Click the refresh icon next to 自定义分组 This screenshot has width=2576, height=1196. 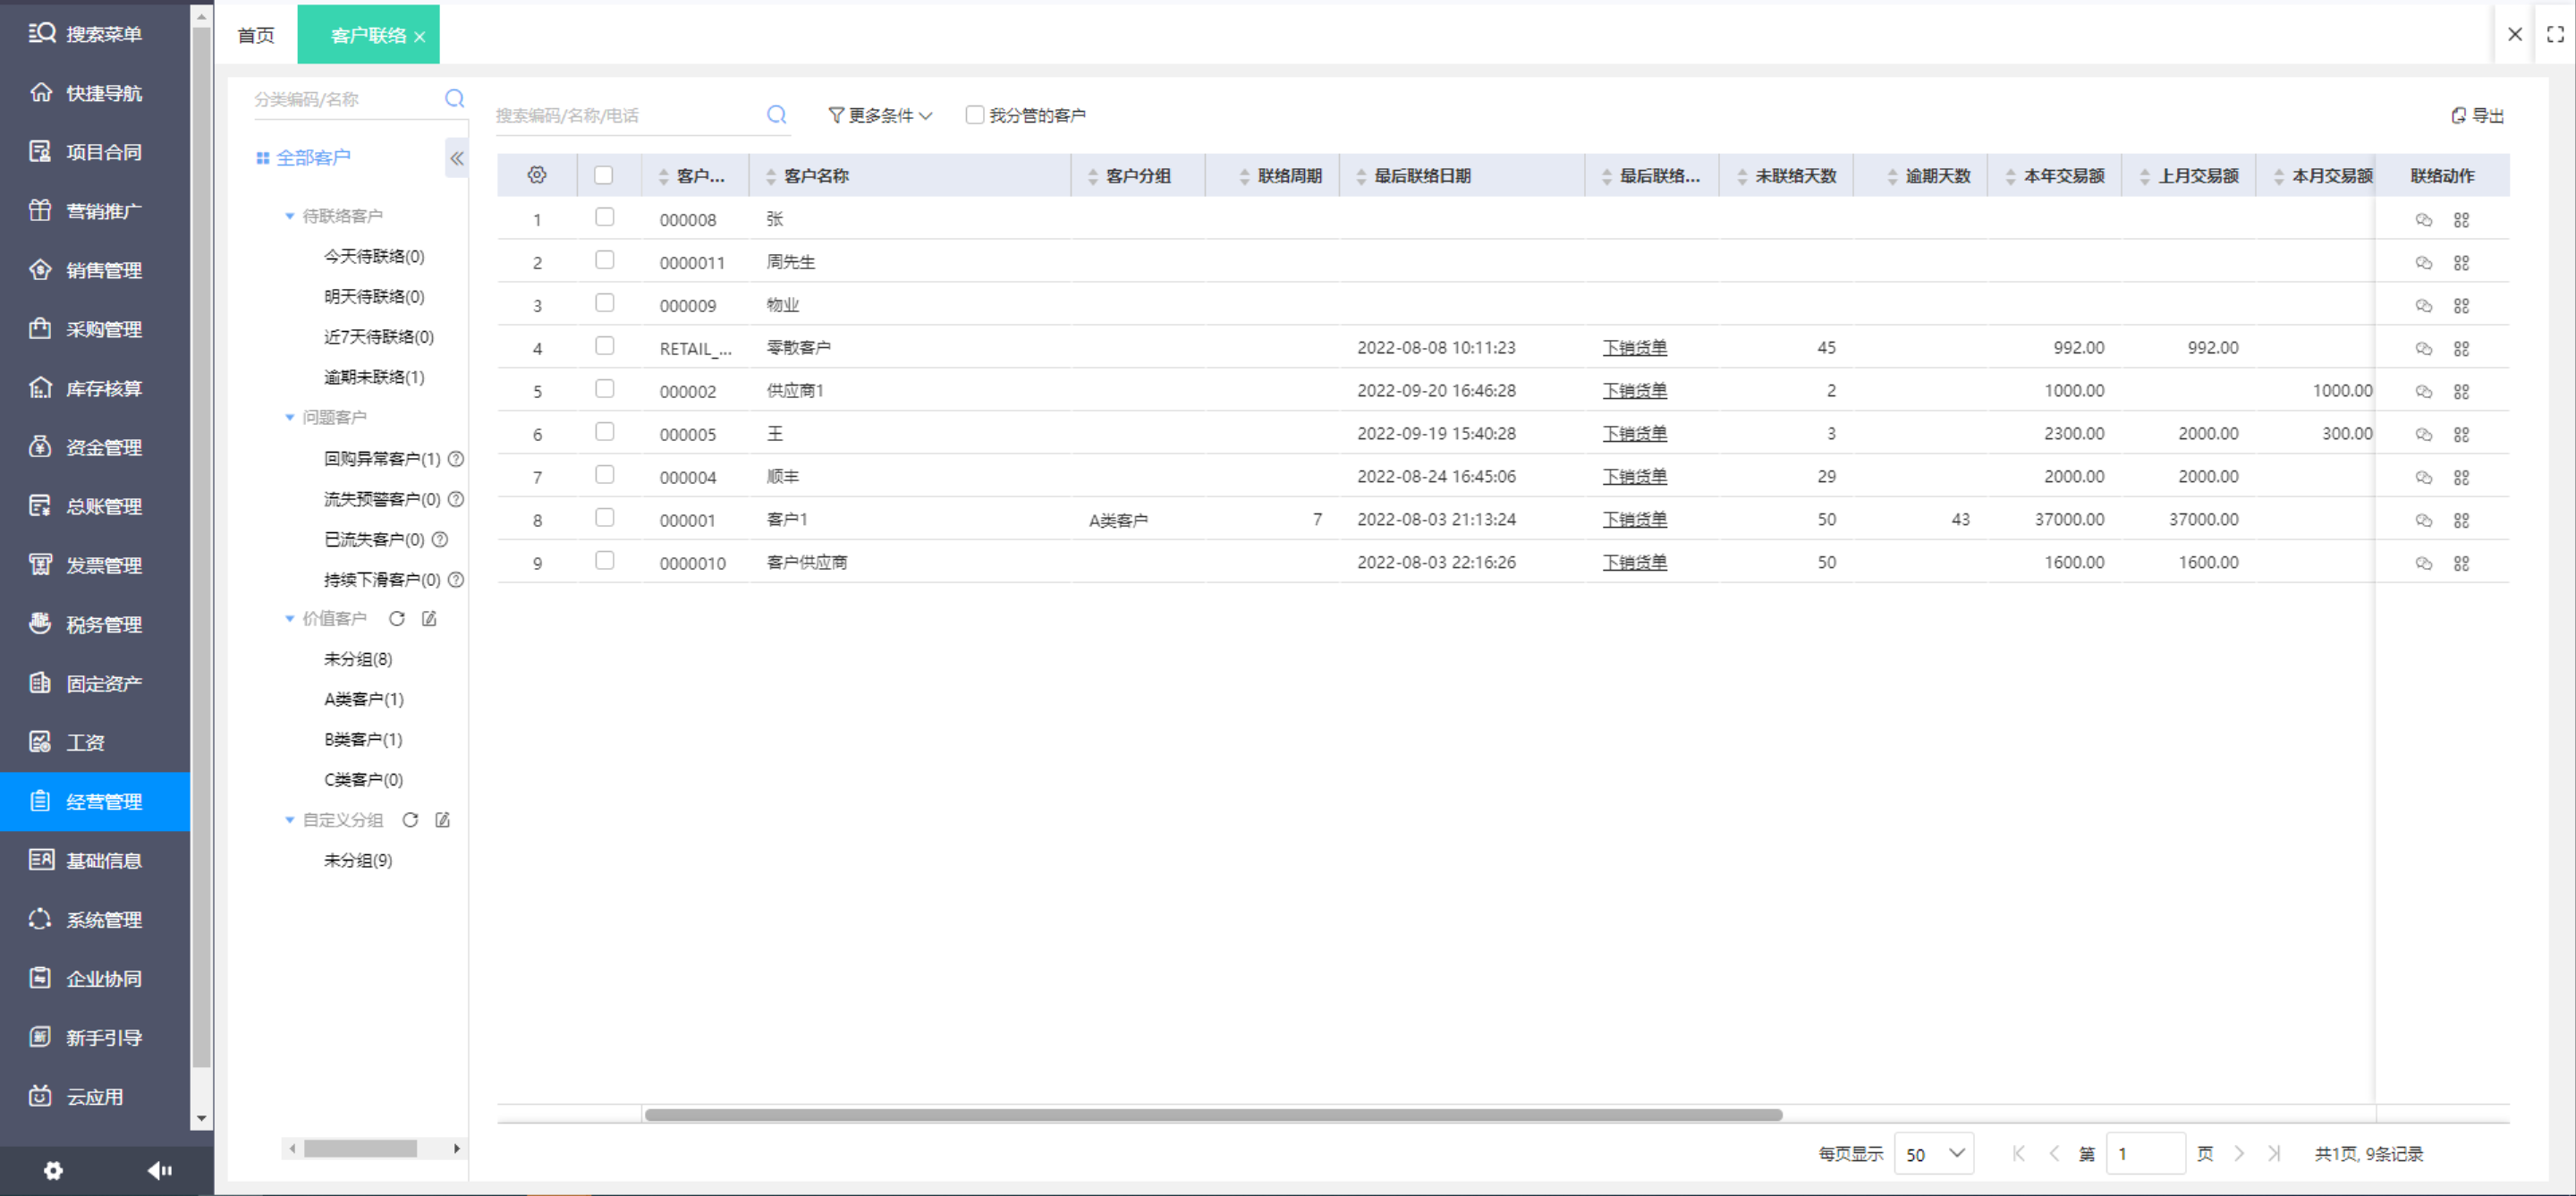coord(414,819)
